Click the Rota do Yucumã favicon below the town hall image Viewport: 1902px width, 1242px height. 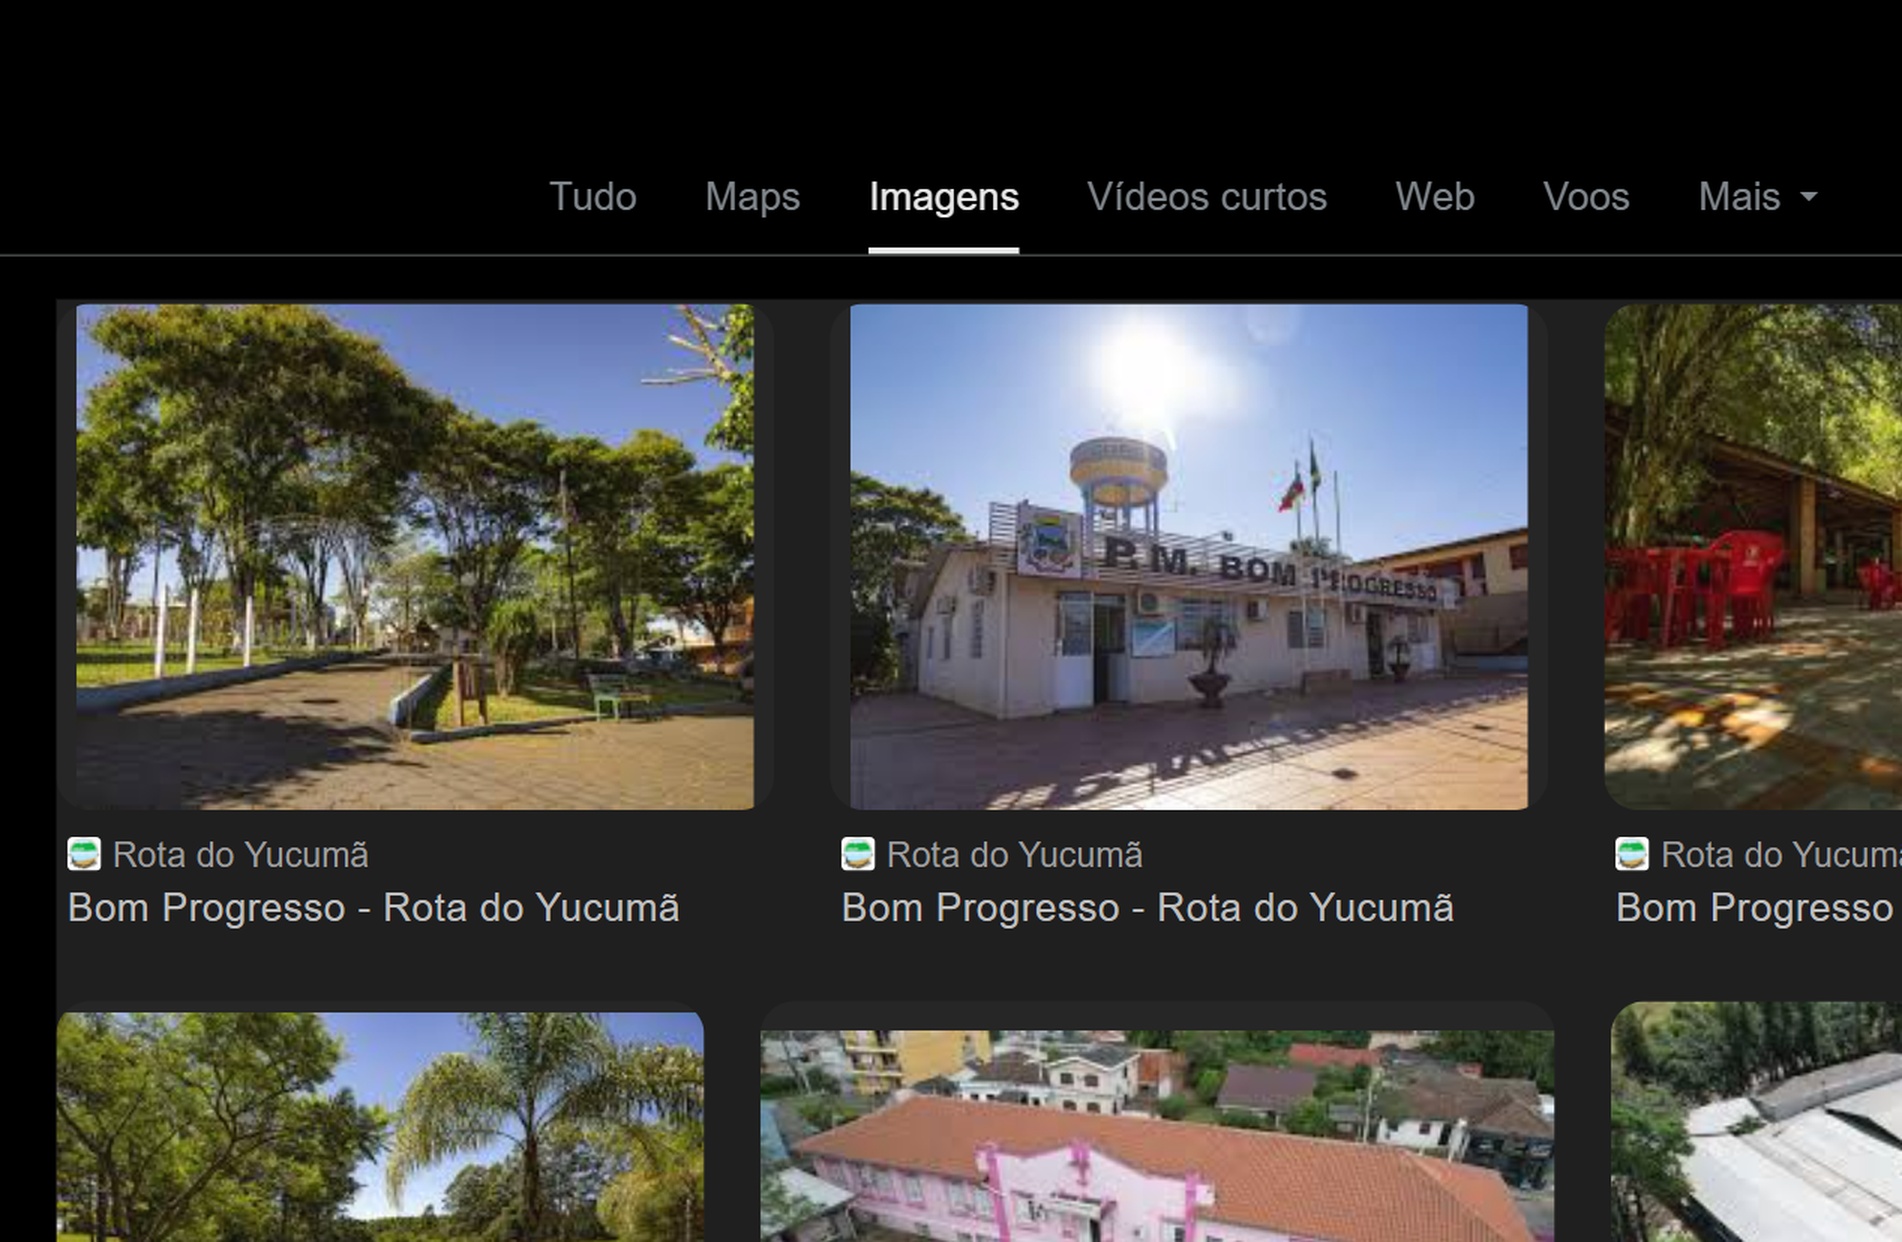pos(858,855)
